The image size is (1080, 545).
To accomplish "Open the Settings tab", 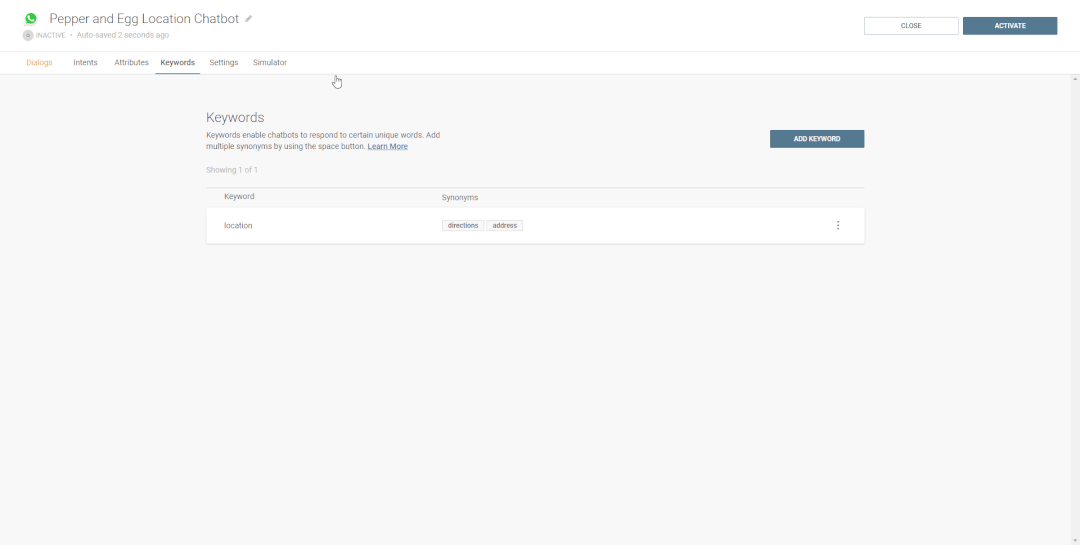I will pyautogui.click(x=223, y=63).
